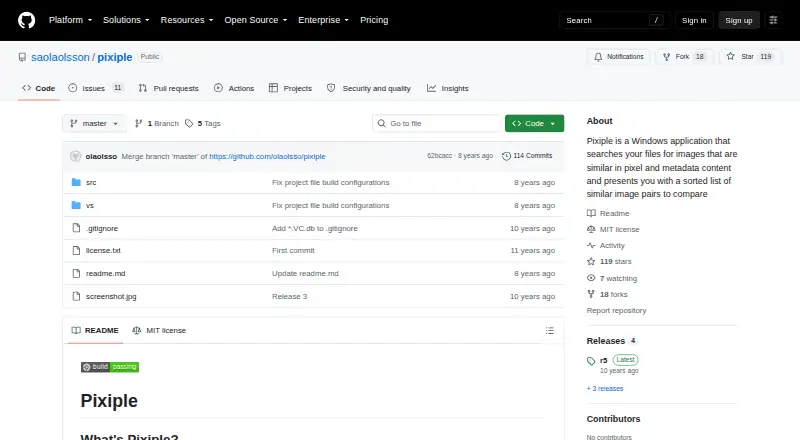Expand the Open Source menu

coord(256,20)
